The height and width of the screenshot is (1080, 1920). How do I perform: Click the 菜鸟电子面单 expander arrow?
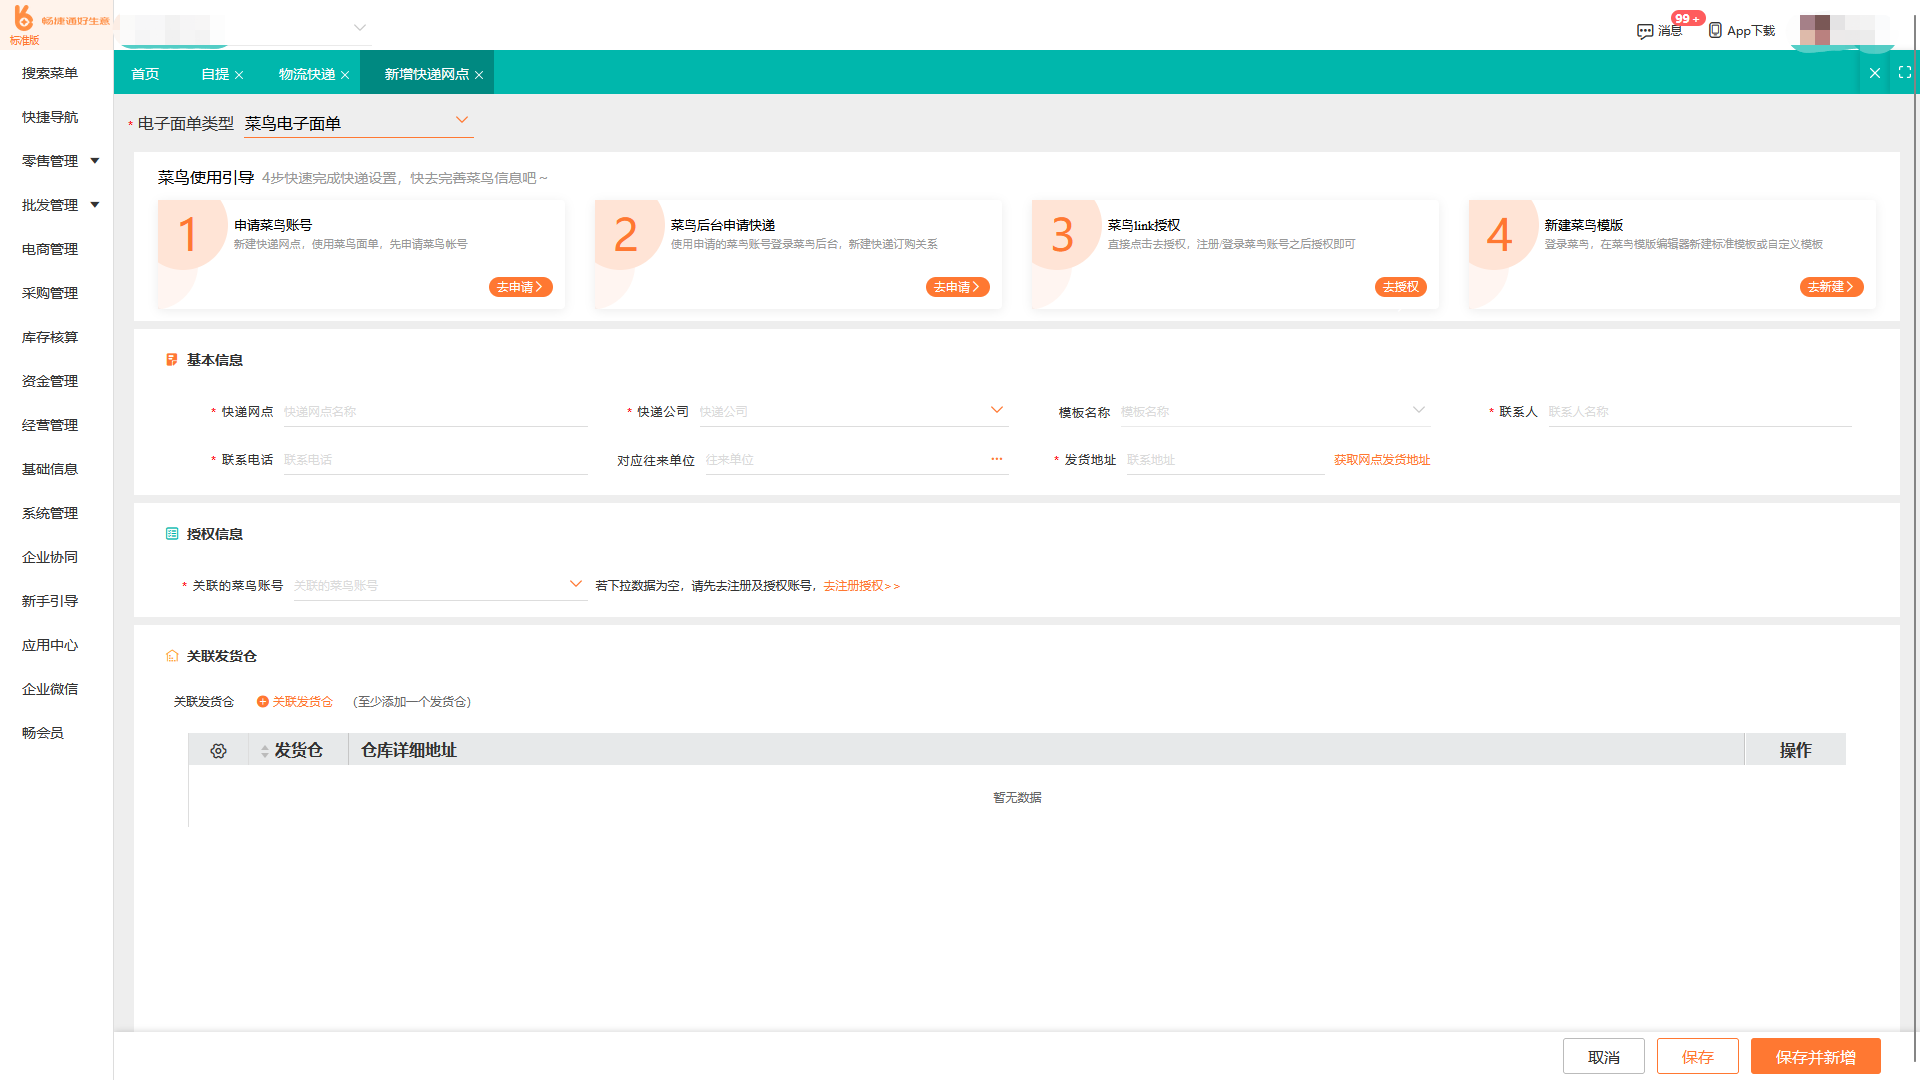[x=463, y=121]
